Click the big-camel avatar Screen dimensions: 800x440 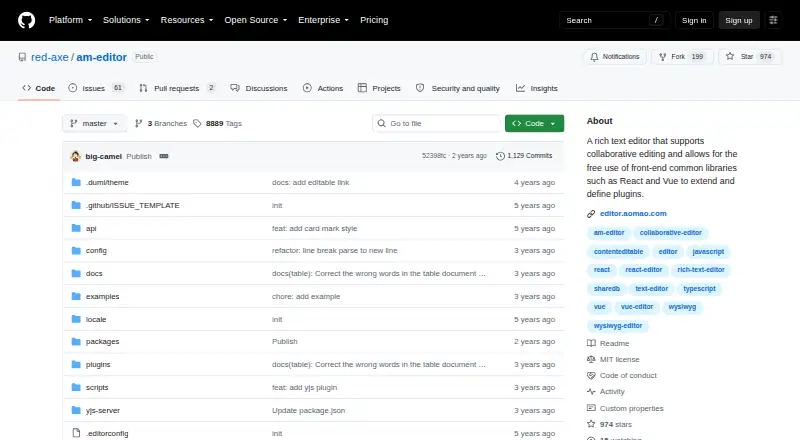76,156
